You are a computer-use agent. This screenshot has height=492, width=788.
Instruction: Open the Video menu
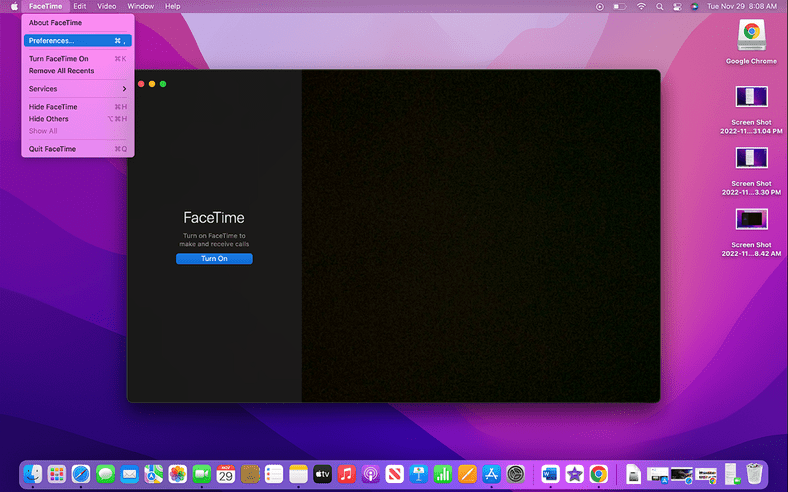click(107, 7)
